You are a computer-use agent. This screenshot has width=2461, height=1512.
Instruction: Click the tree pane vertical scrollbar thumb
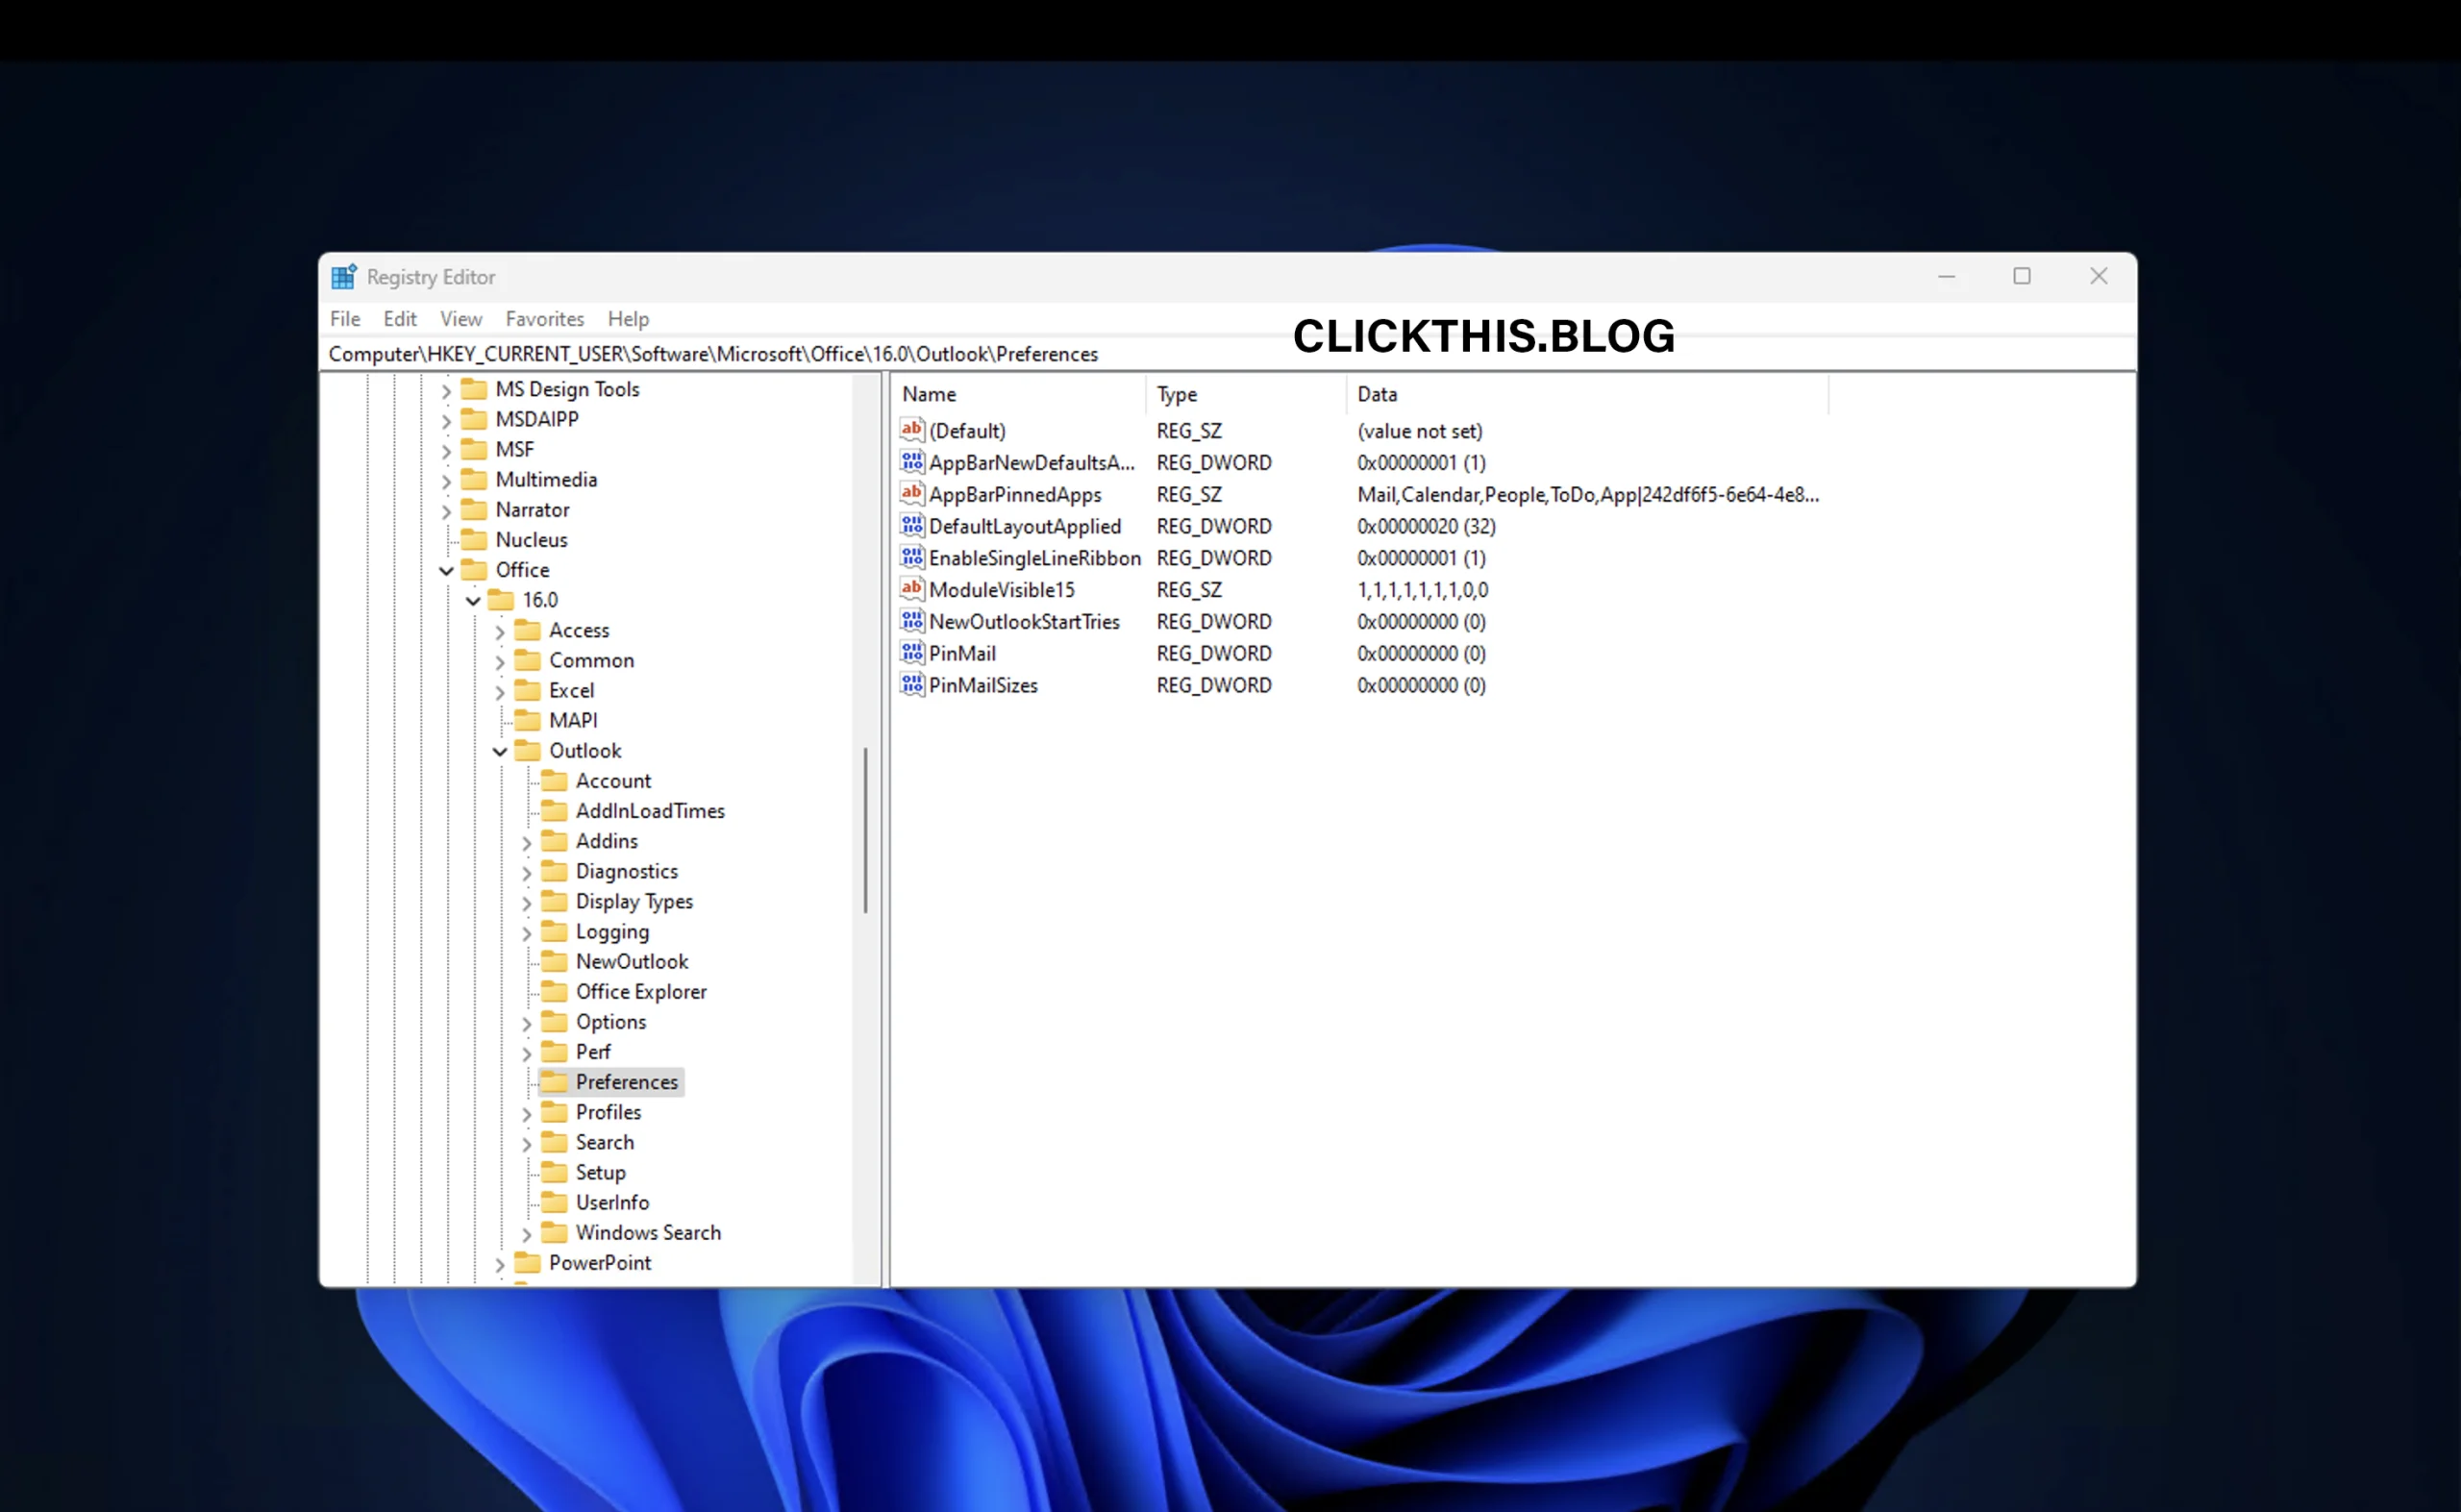click(x=865, y=830)
